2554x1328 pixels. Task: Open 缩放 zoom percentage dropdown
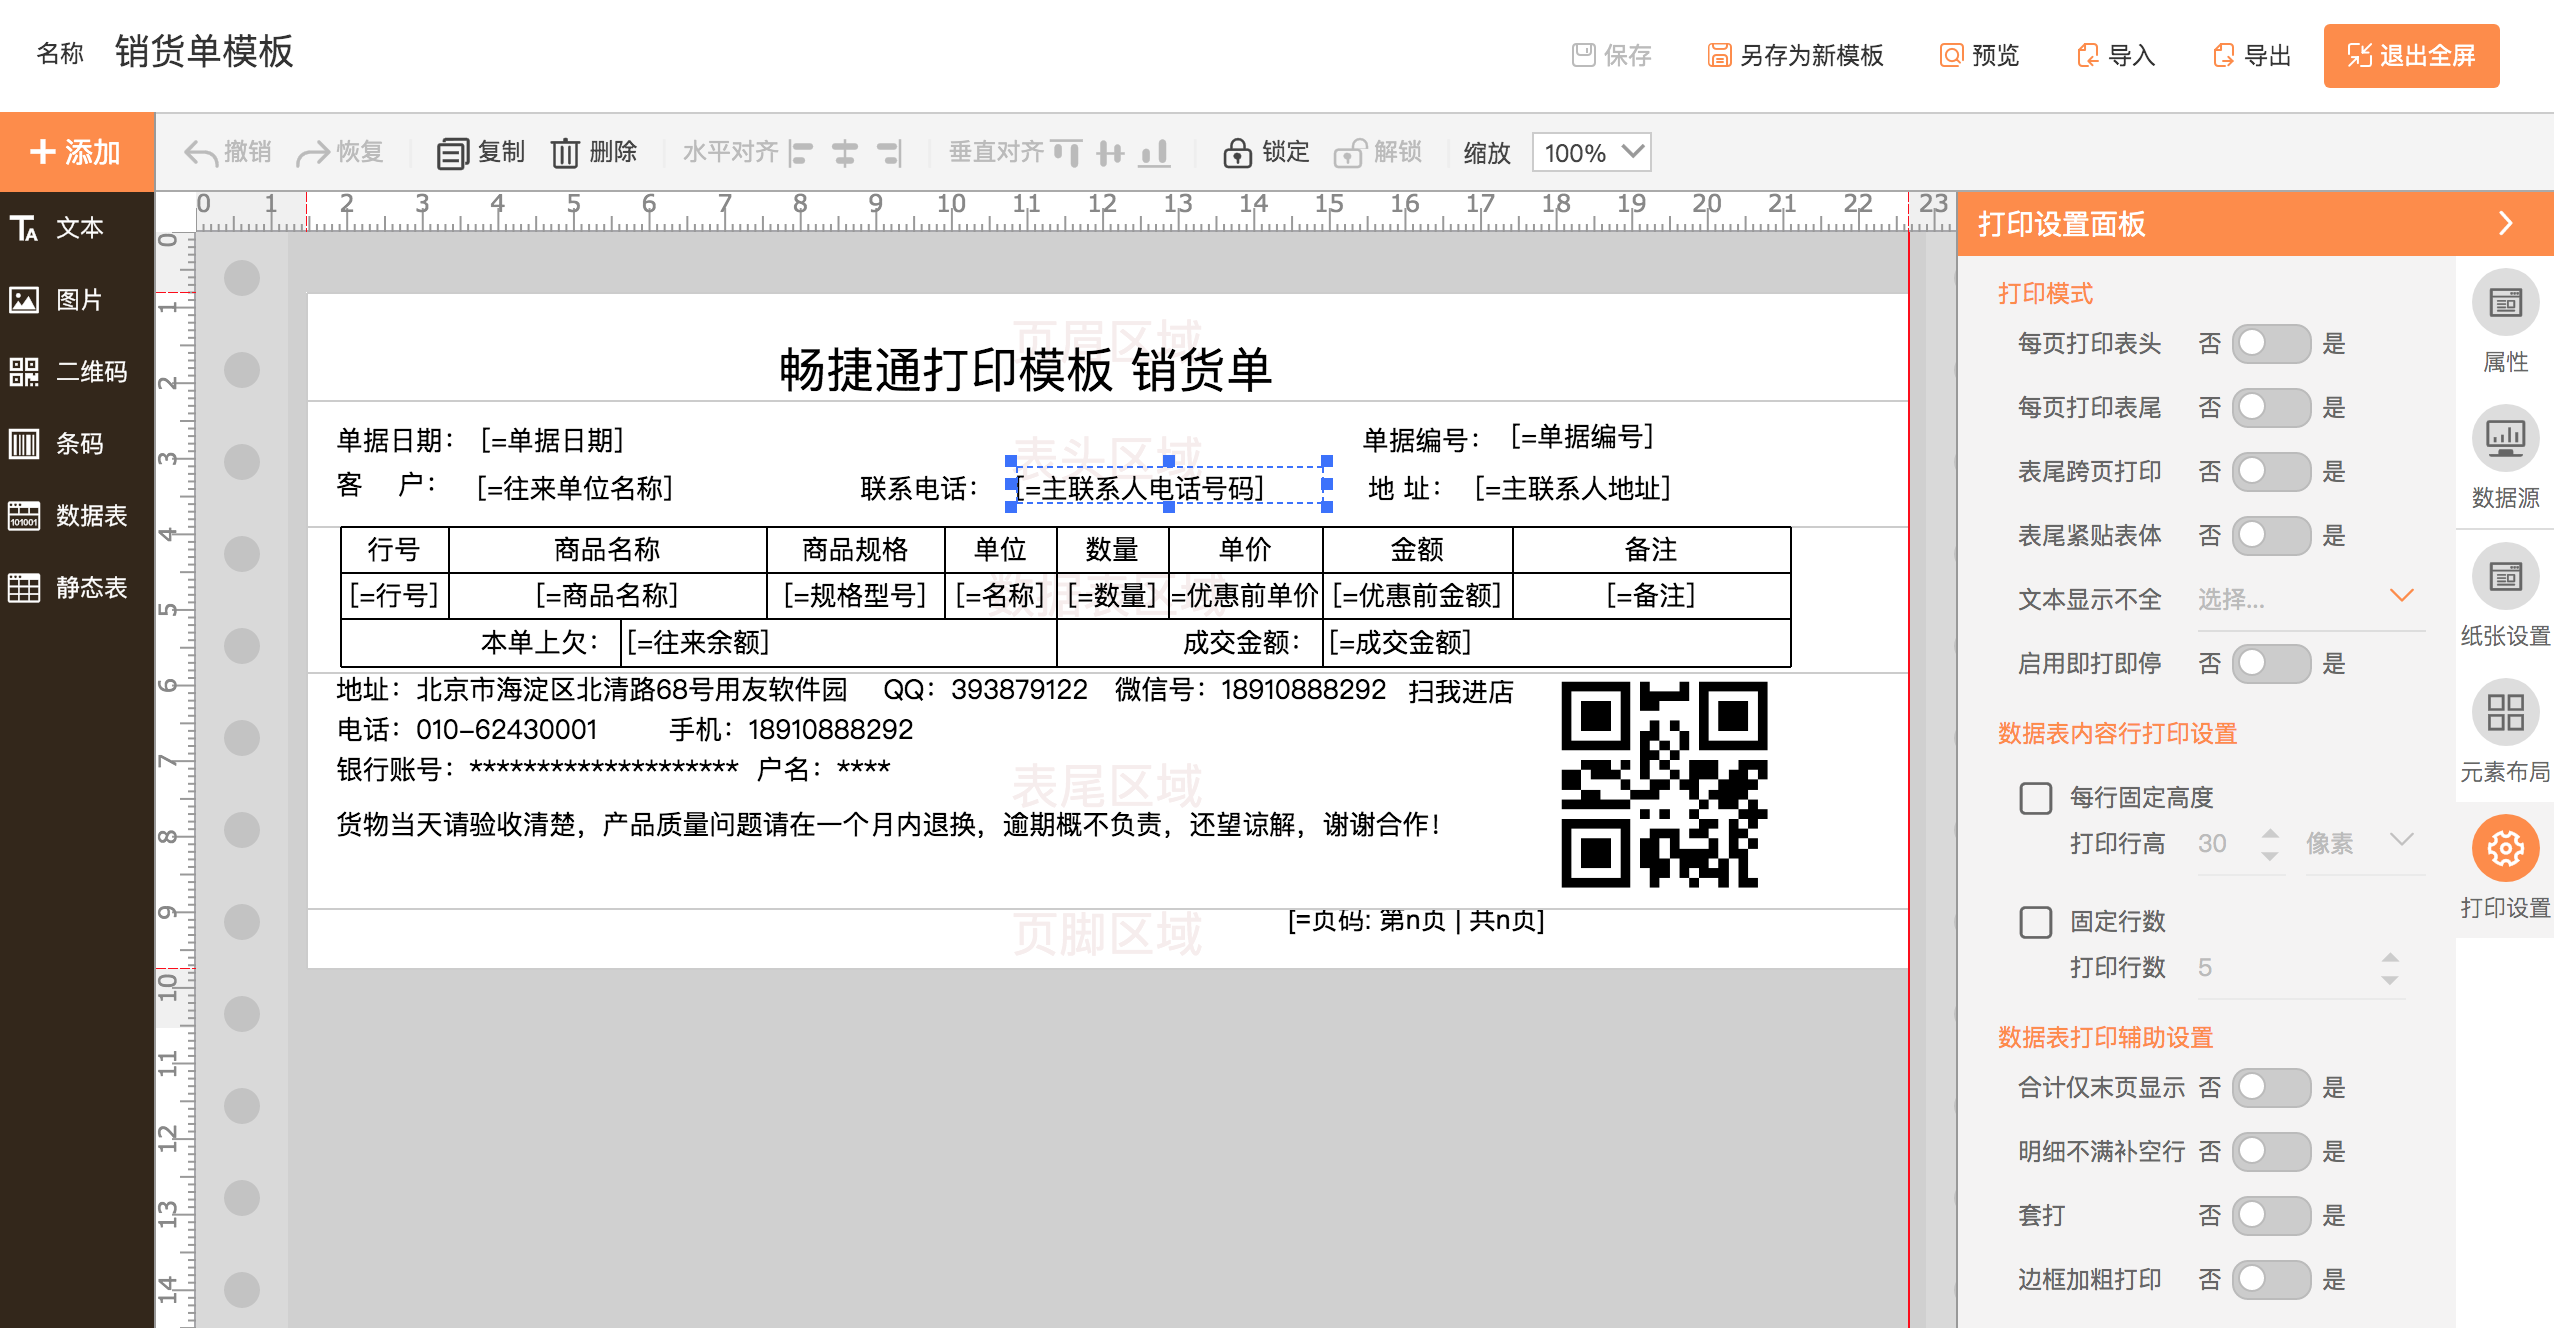(x=1589, y=154)
